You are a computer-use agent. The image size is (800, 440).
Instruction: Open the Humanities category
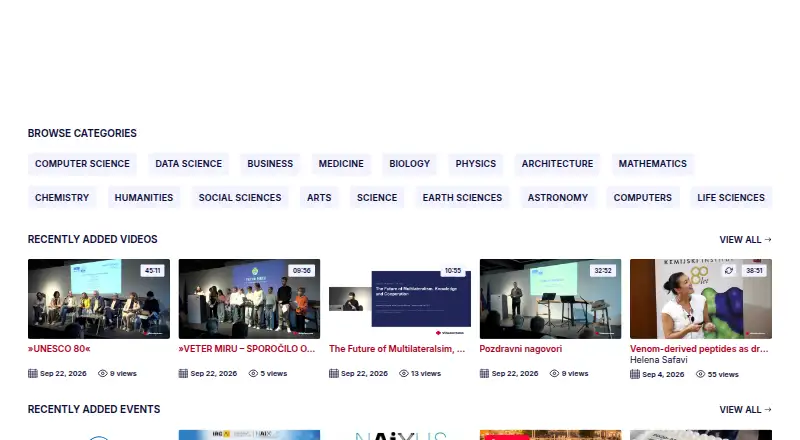[144, 198]
